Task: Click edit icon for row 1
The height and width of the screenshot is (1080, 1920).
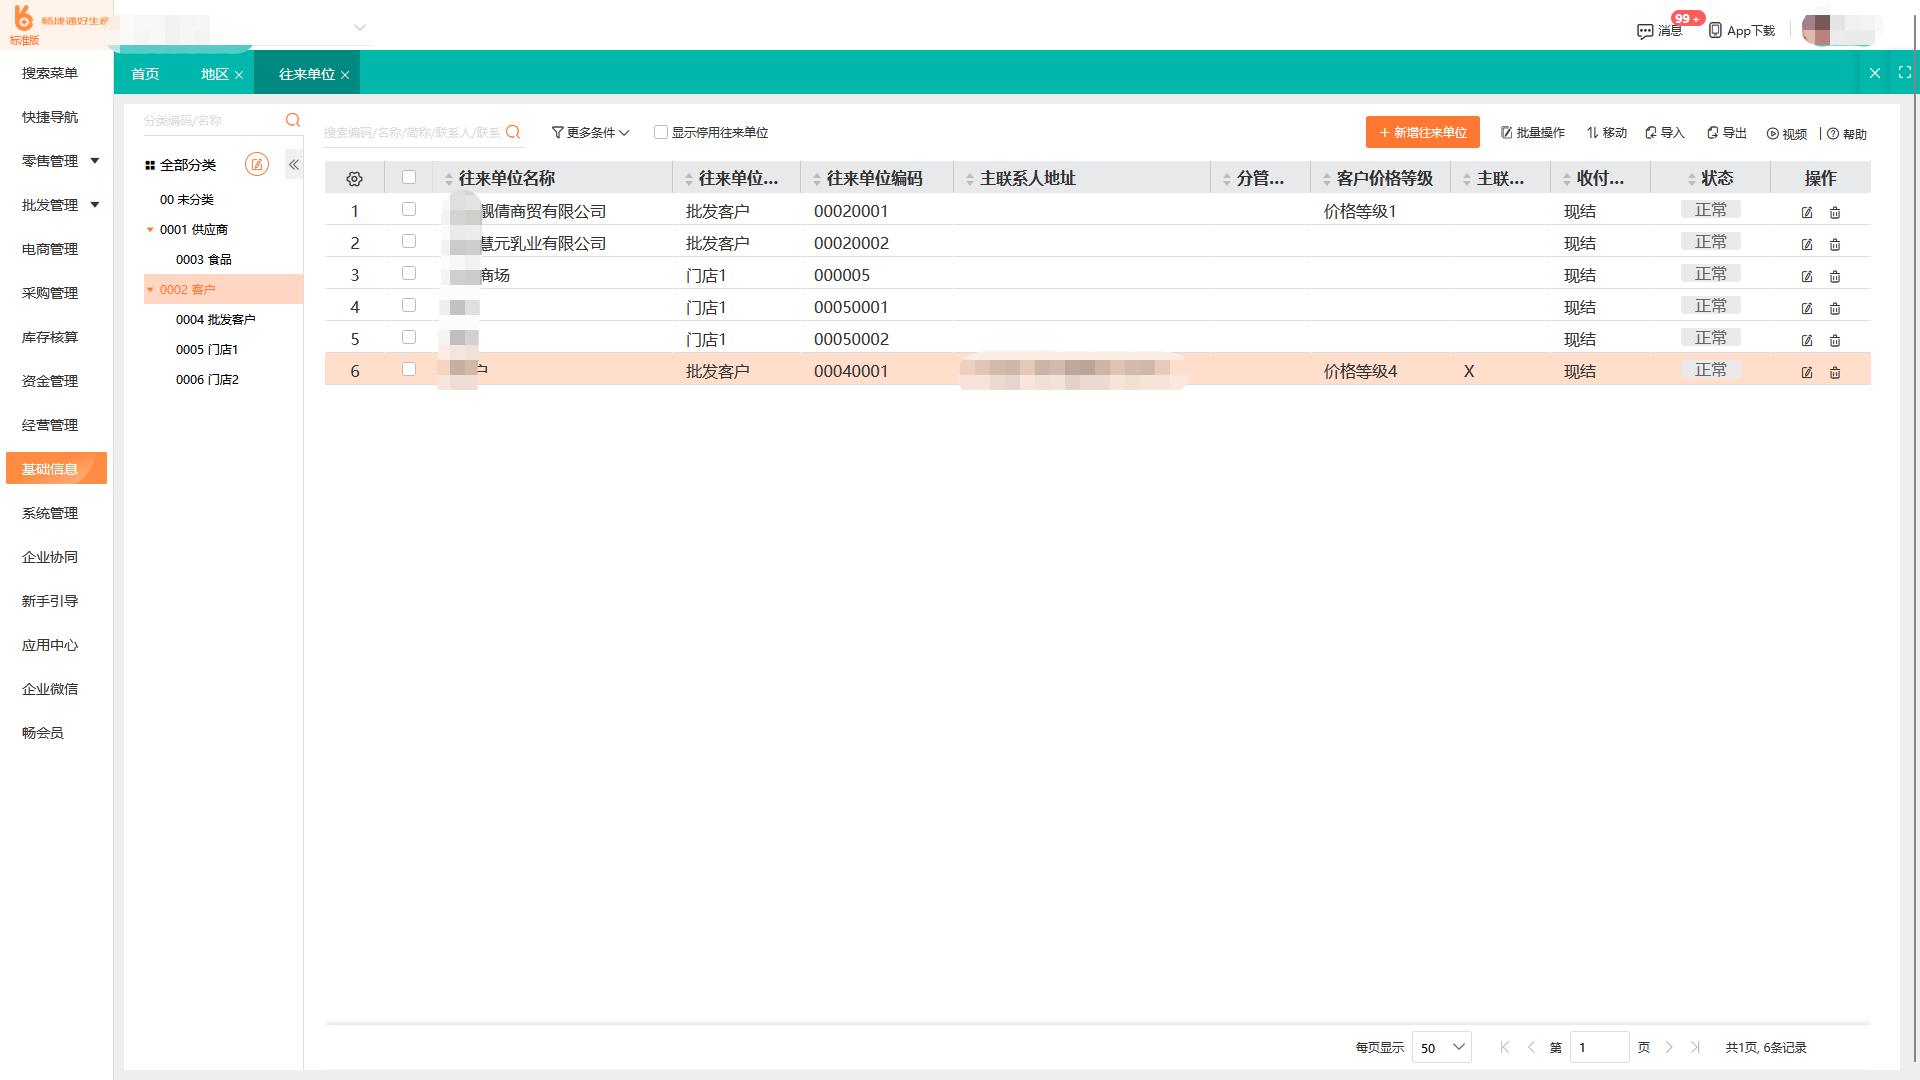Action: 1807,212
